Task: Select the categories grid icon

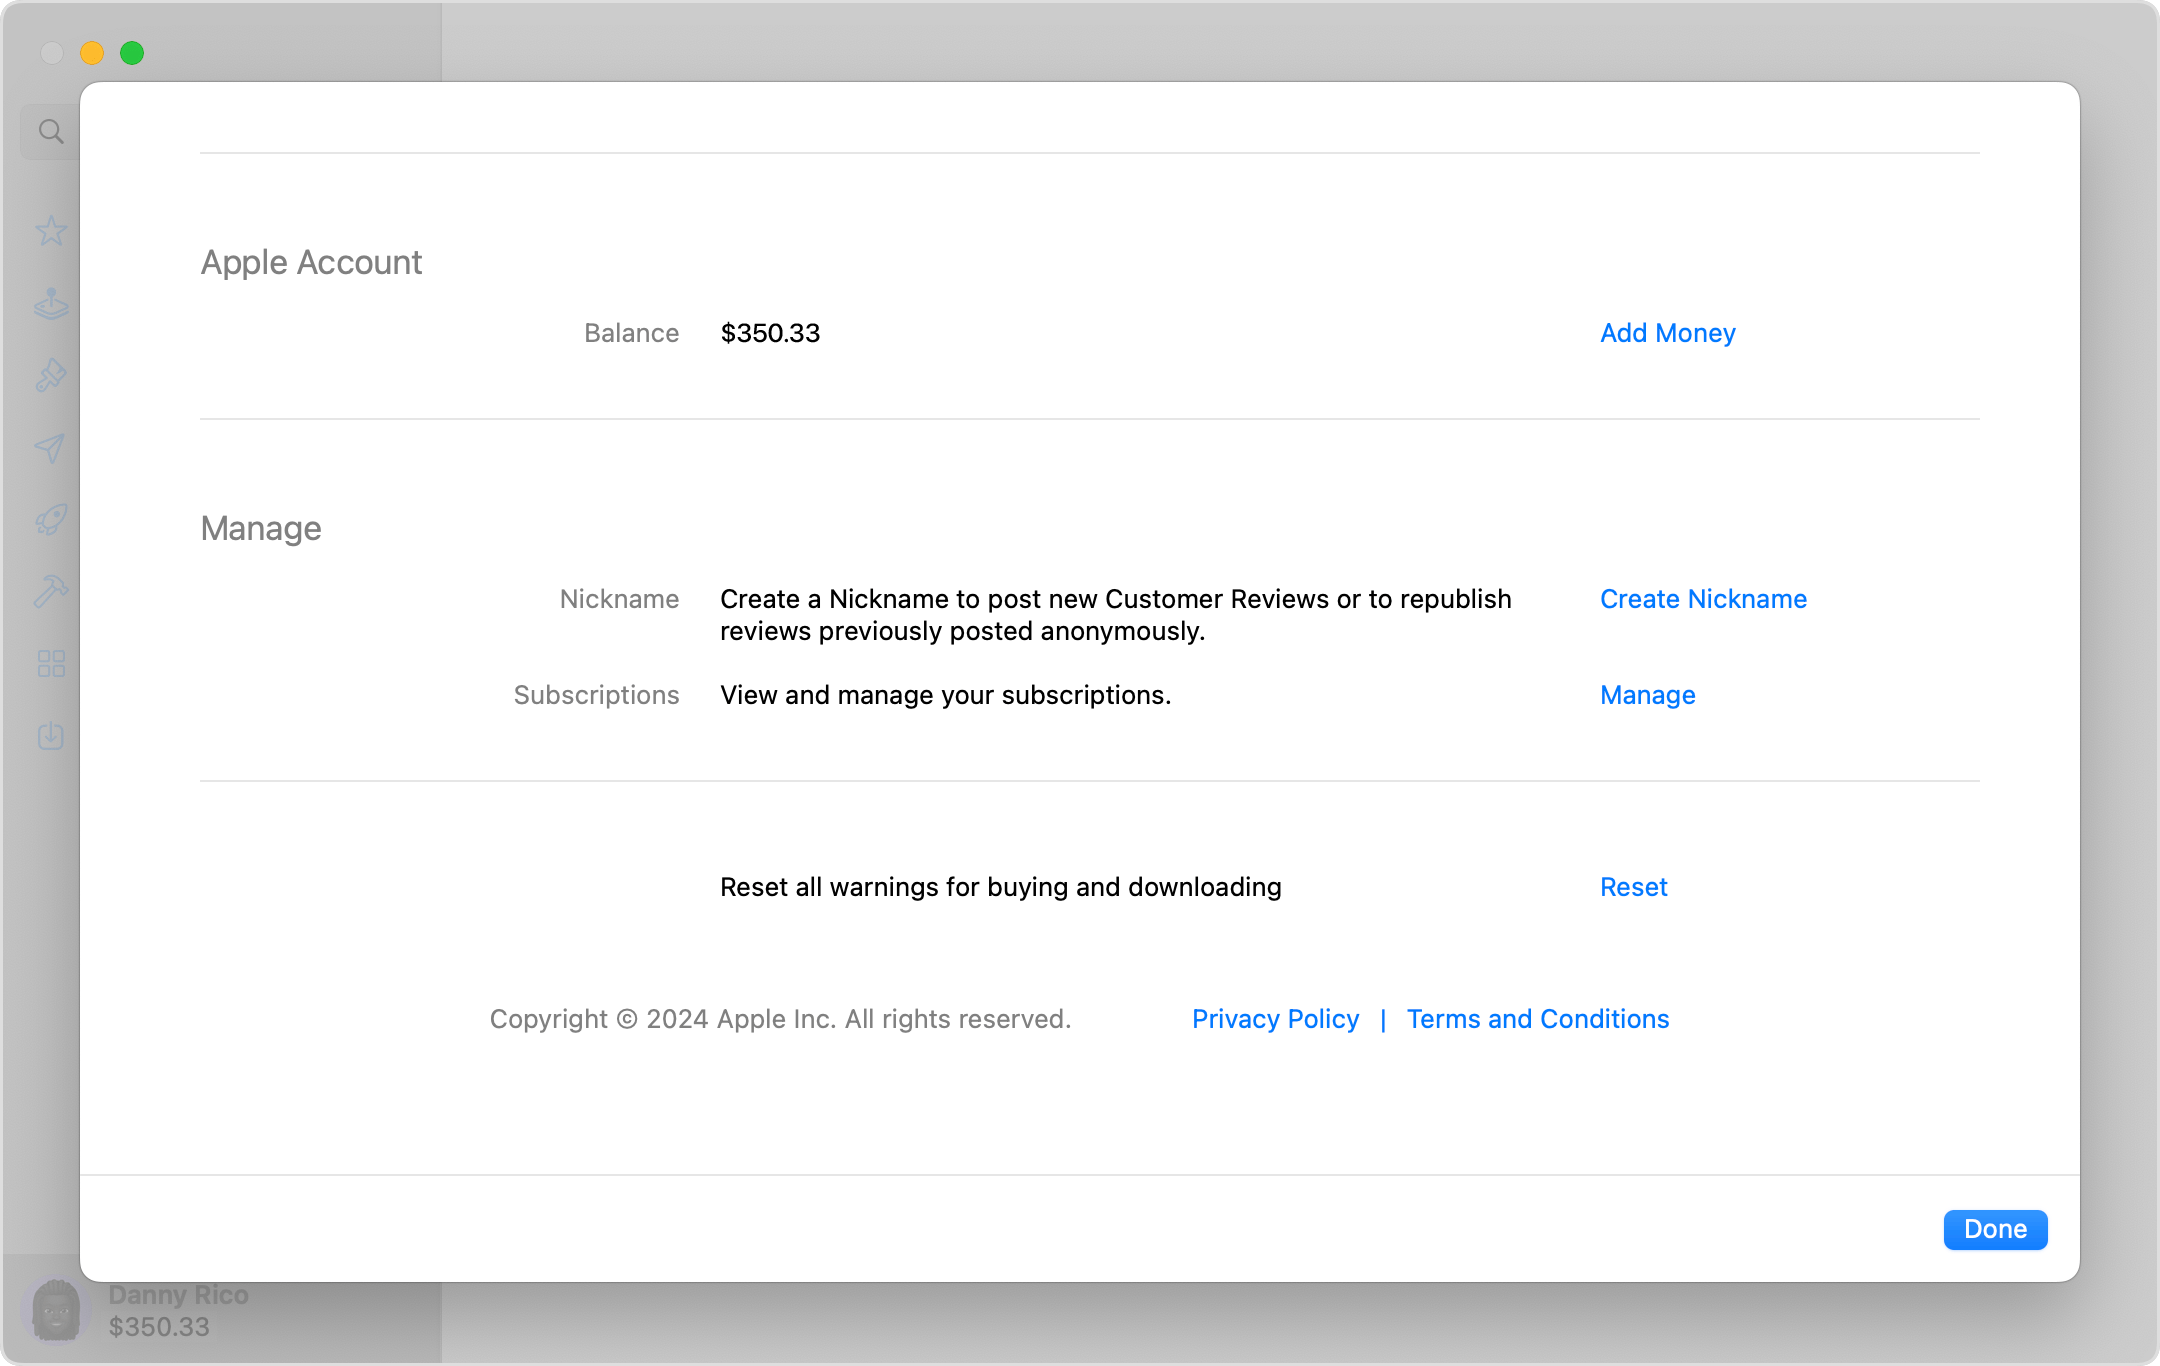Action: point(50,666)
